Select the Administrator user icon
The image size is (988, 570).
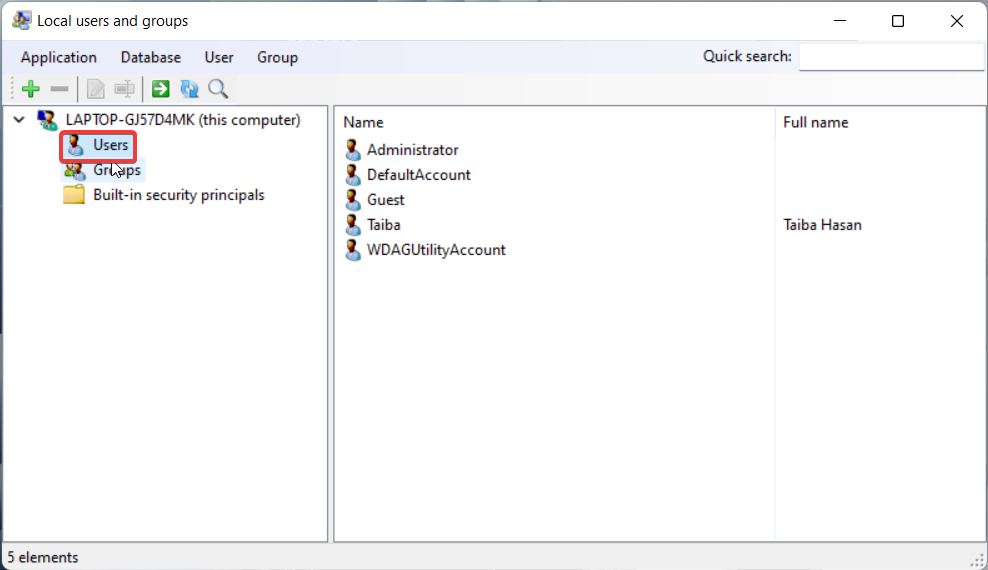coord(353,150)
